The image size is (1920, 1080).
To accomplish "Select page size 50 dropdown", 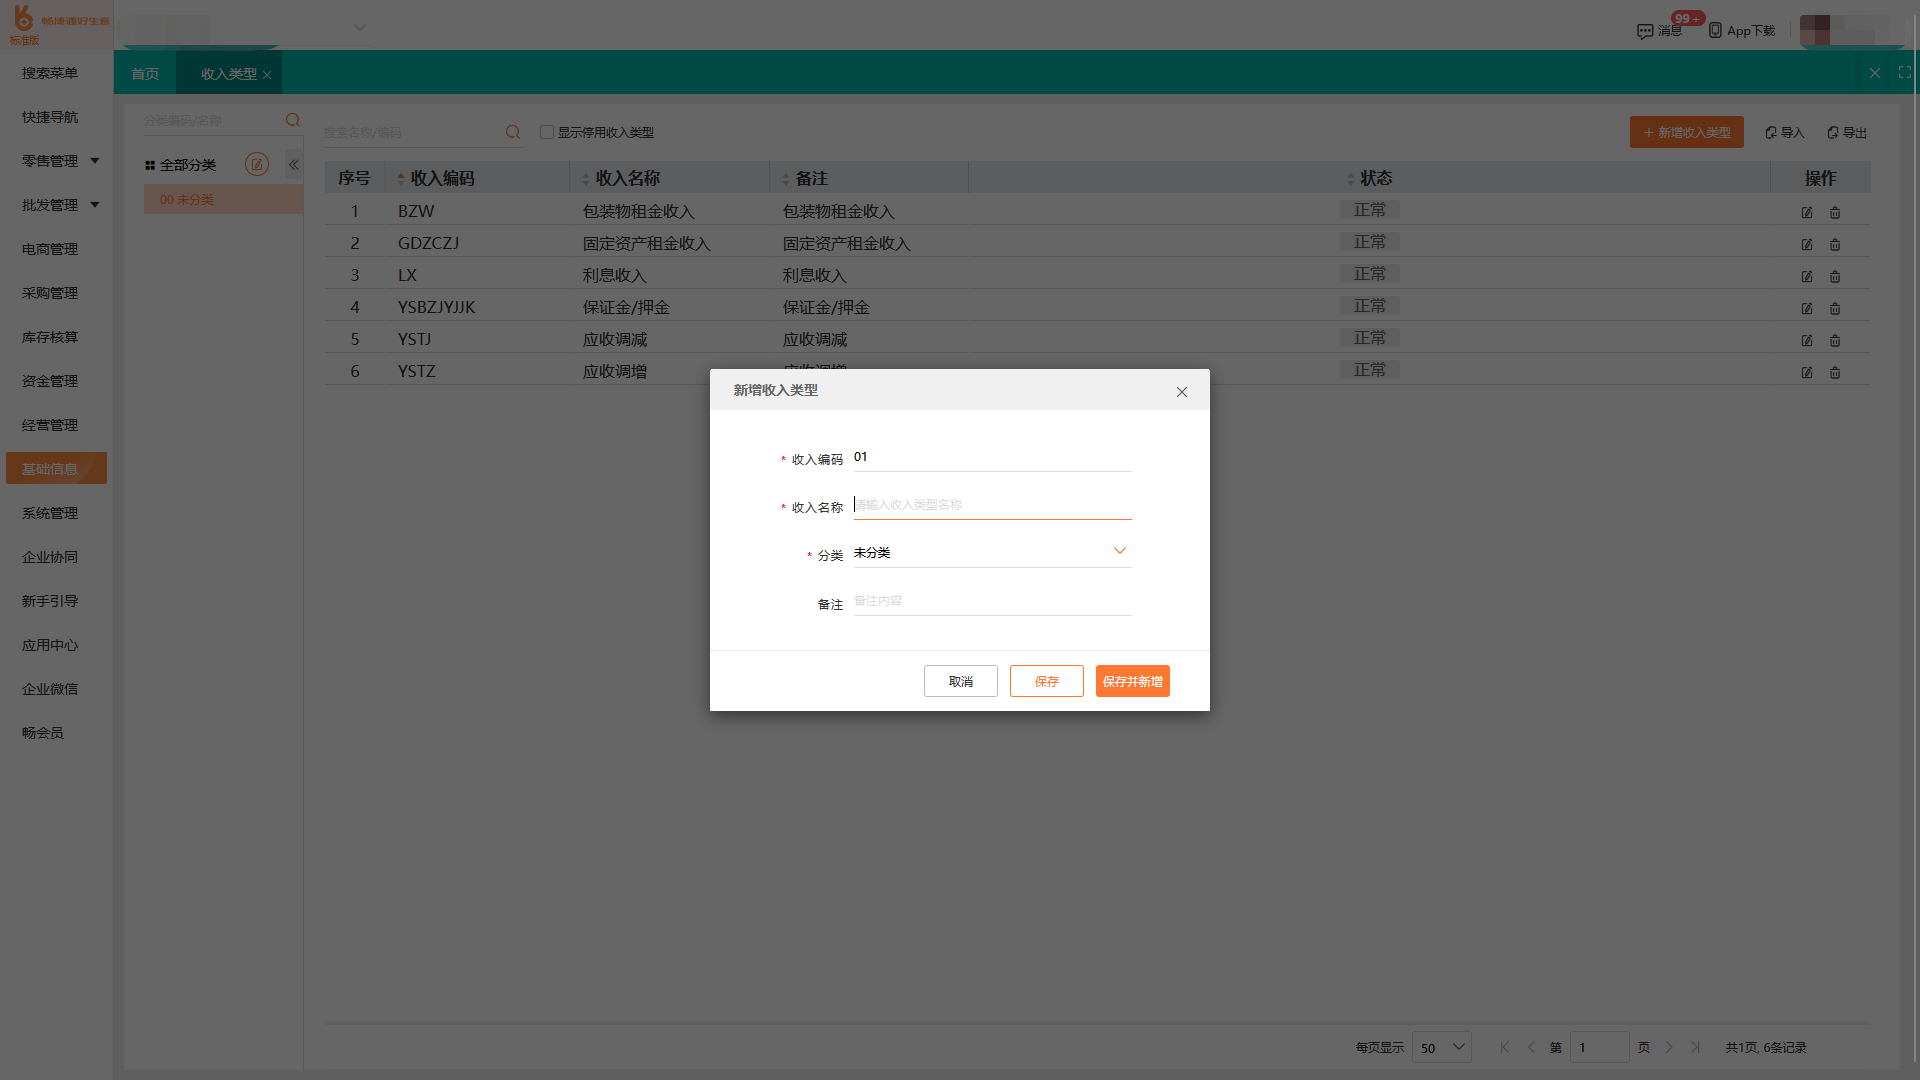I will [1441, 1047].
